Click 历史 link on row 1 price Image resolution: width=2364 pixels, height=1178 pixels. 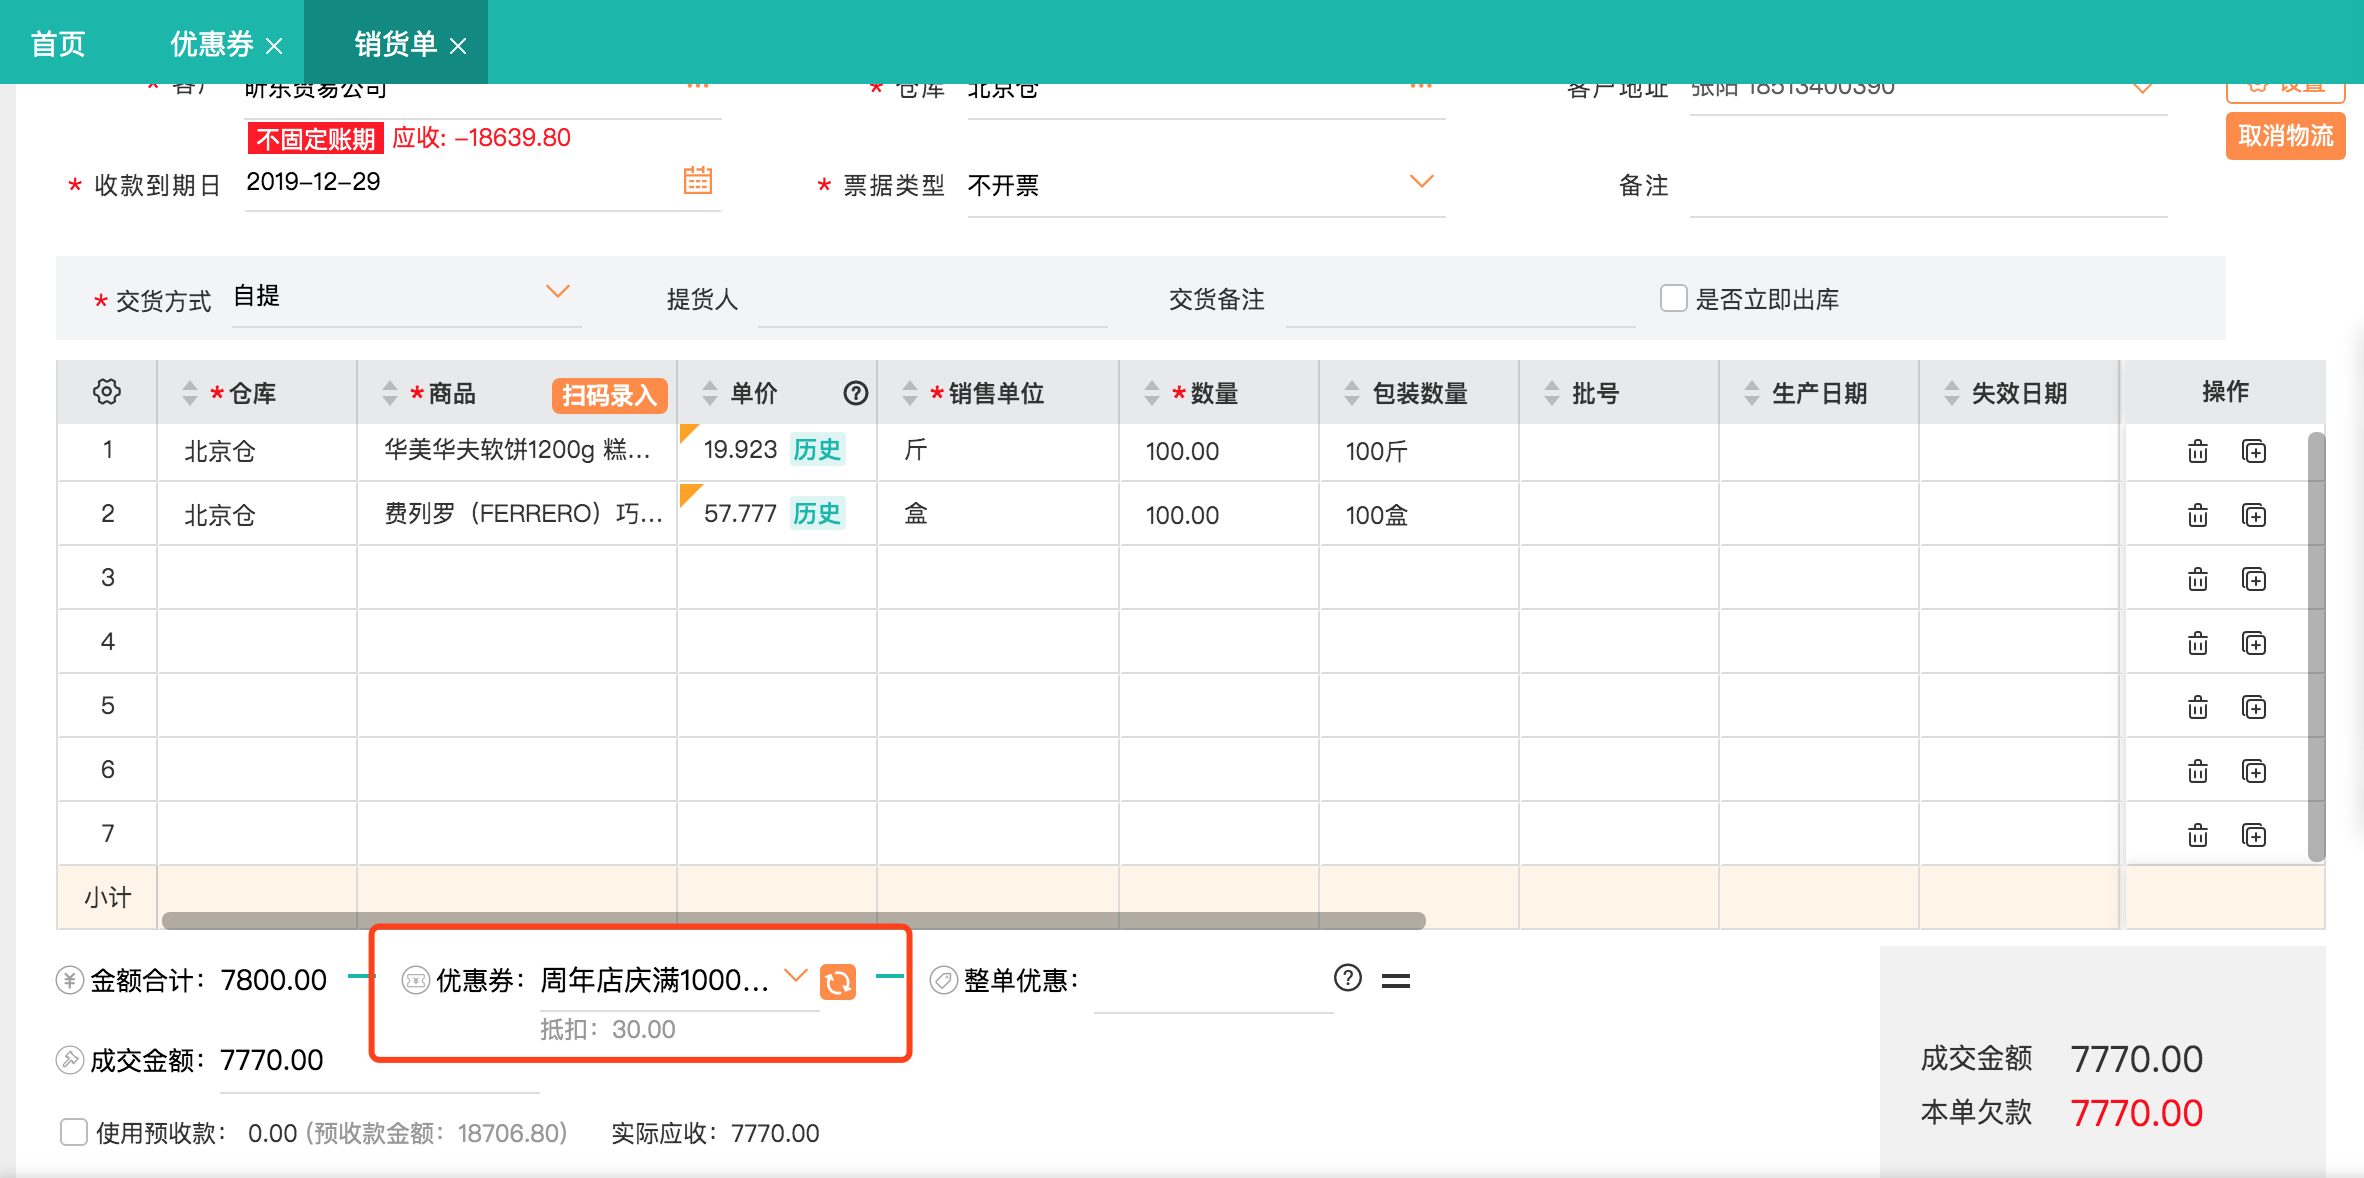tap(820, 451)
